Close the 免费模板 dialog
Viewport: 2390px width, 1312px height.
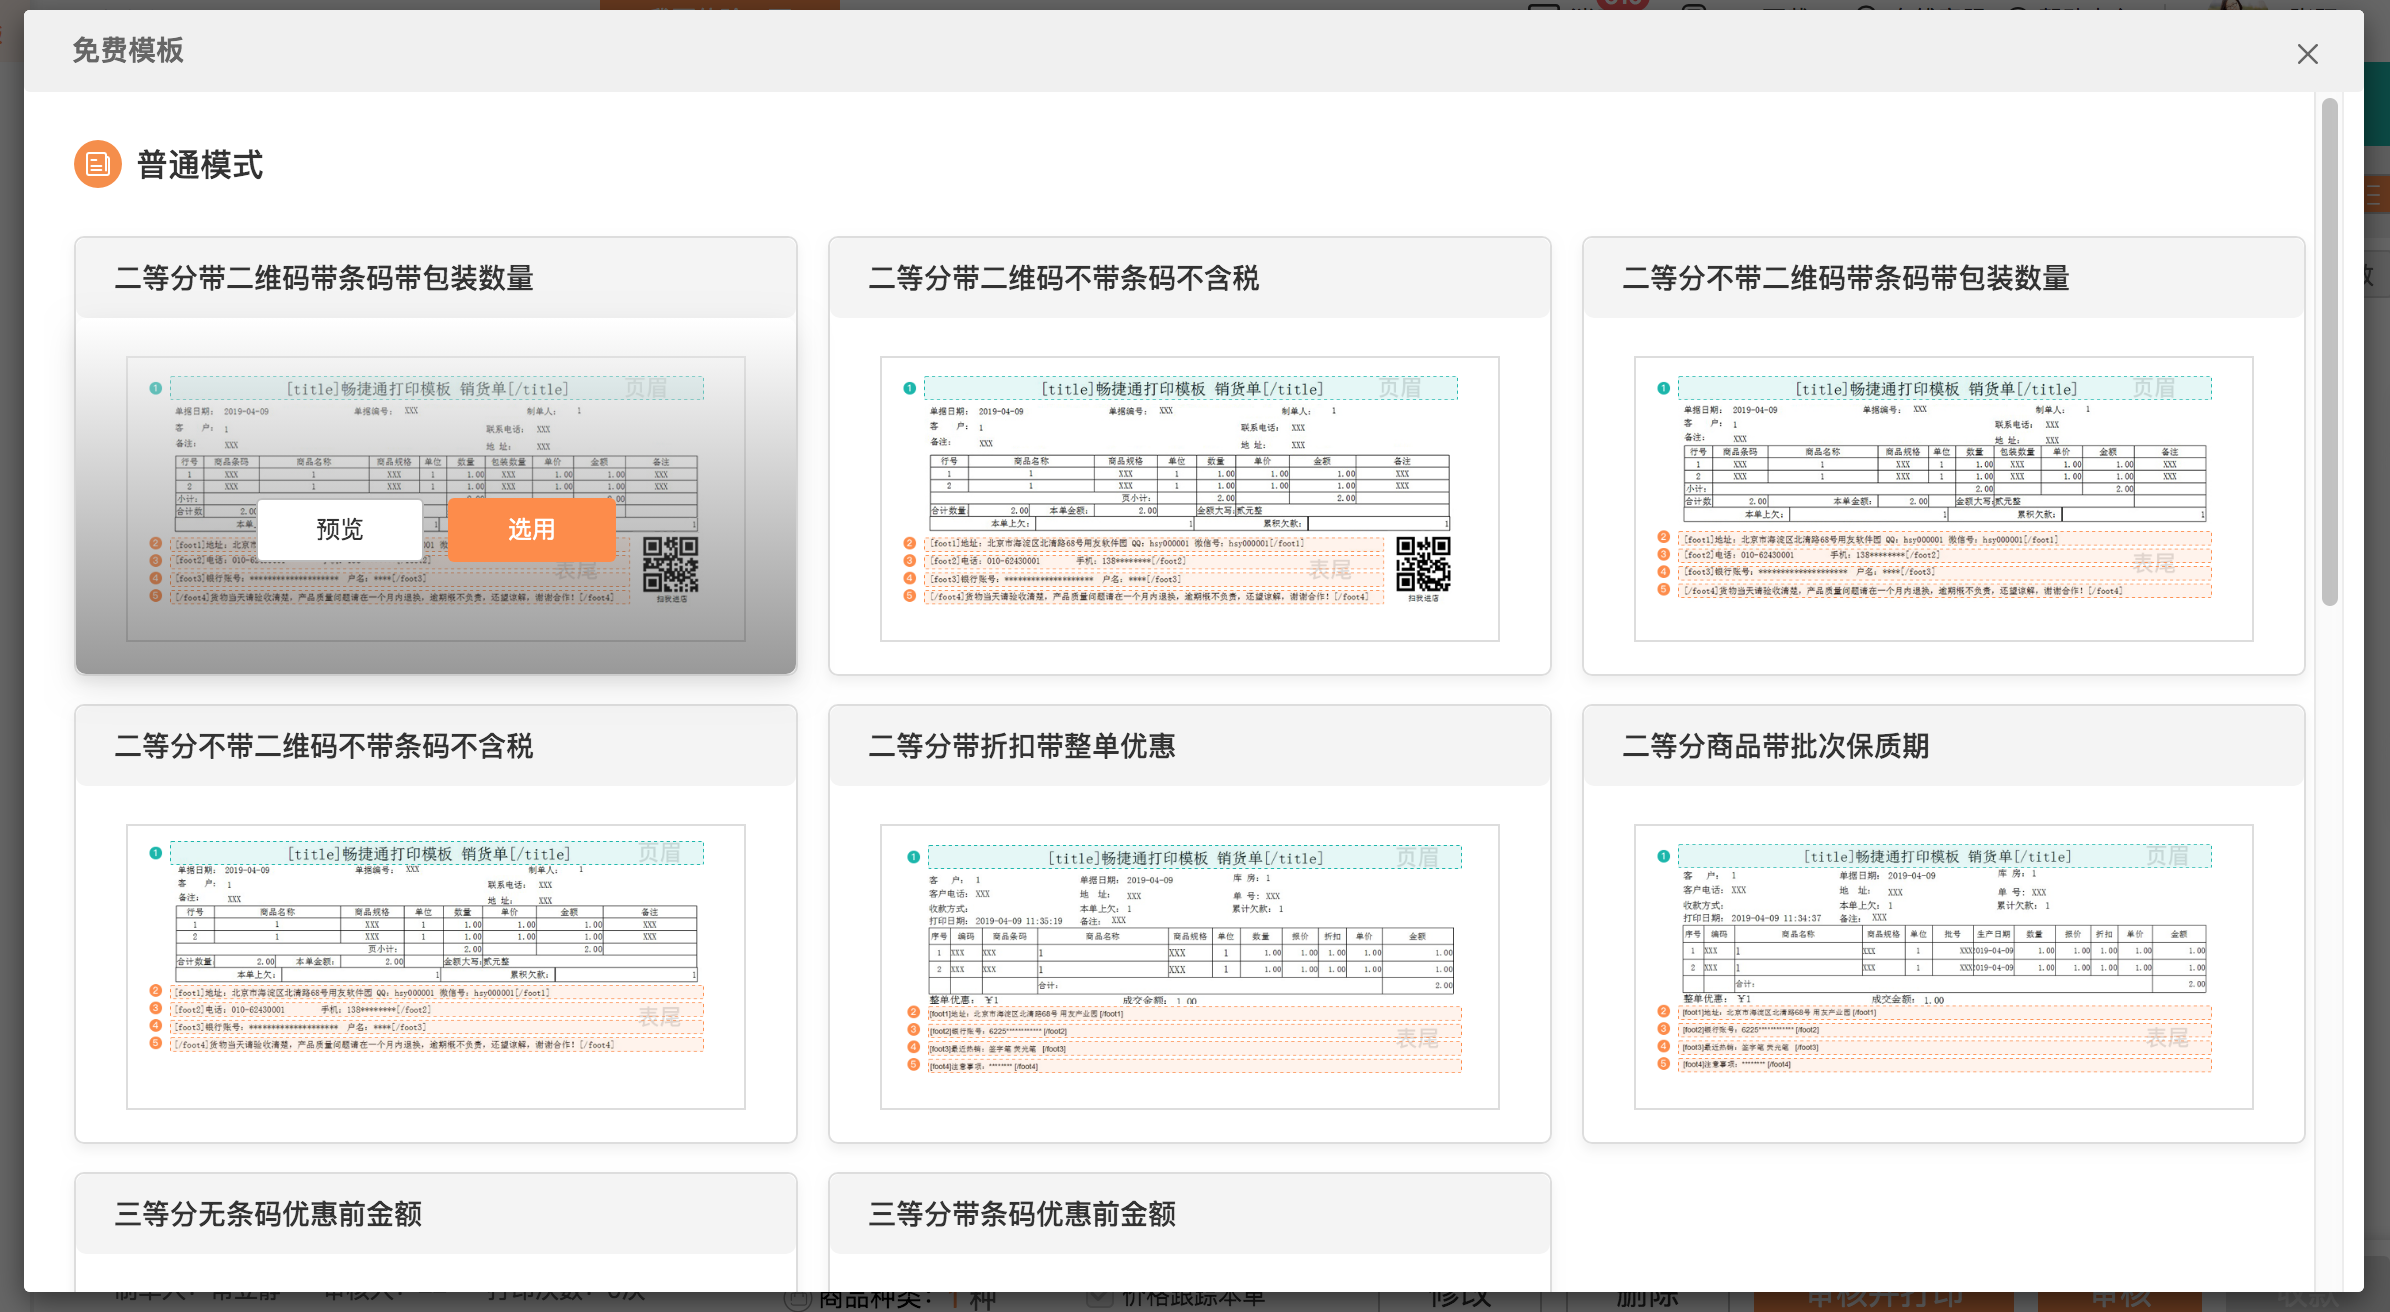click(2308, 53)
